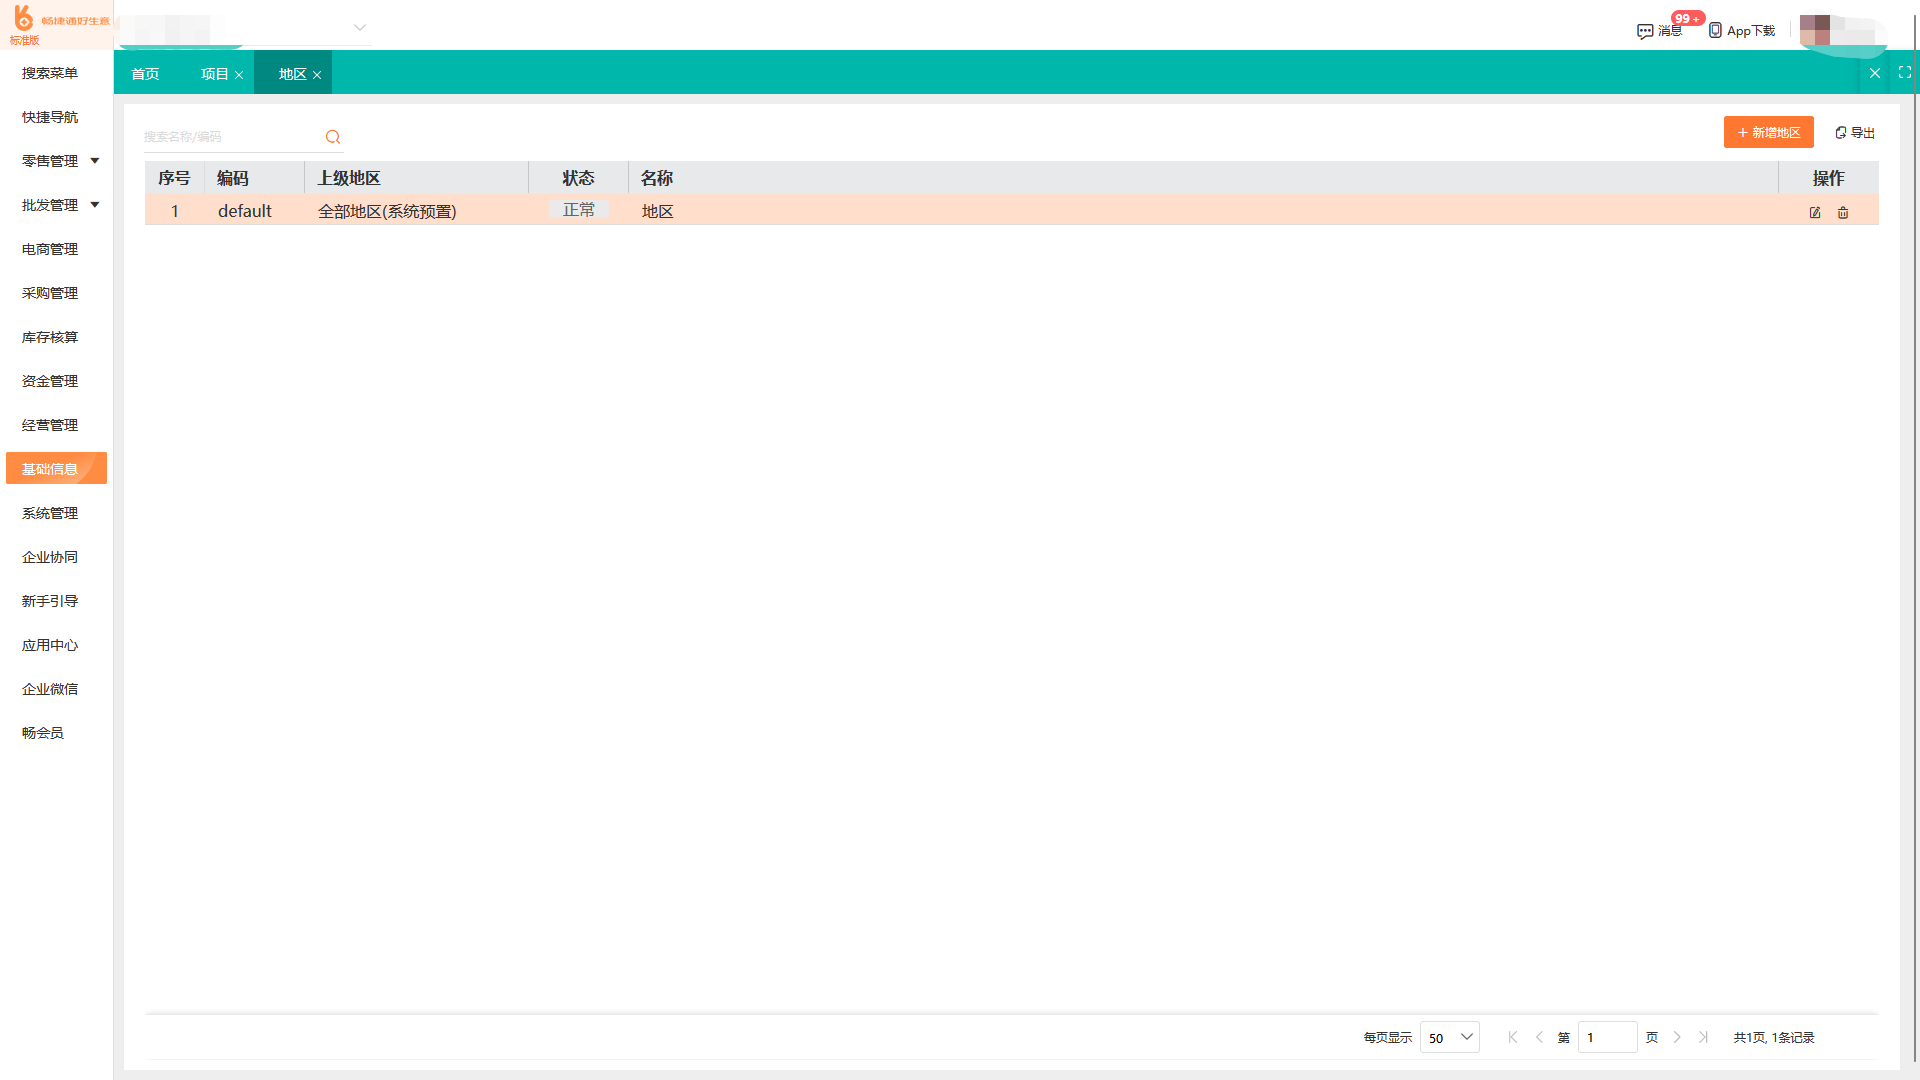1920x1080 pixels.
Task: Open the 项目 tab menu
Action: point(214,73)
